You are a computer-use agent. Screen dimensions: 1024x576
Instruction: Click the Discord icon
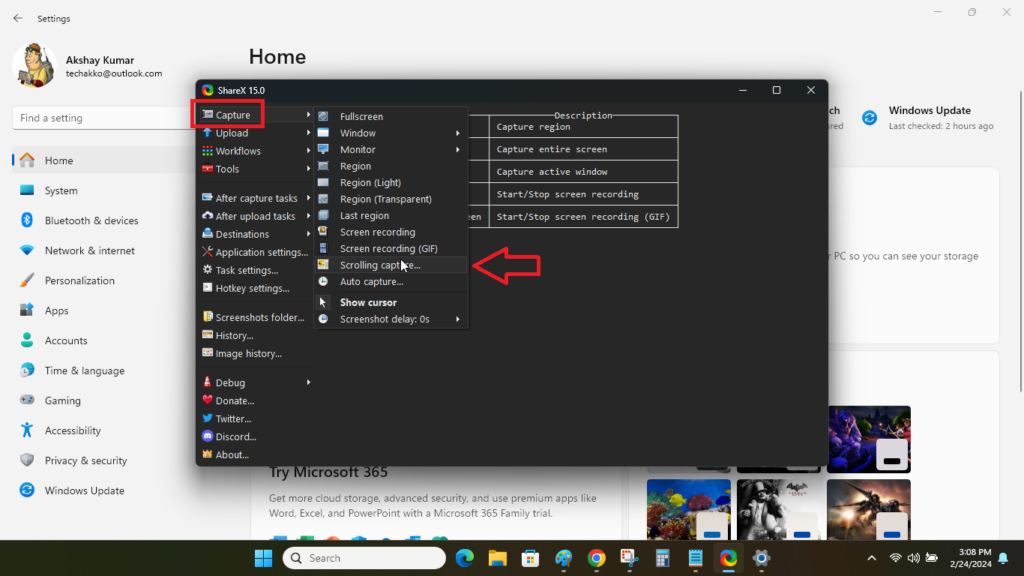click(x=208, y=436)
